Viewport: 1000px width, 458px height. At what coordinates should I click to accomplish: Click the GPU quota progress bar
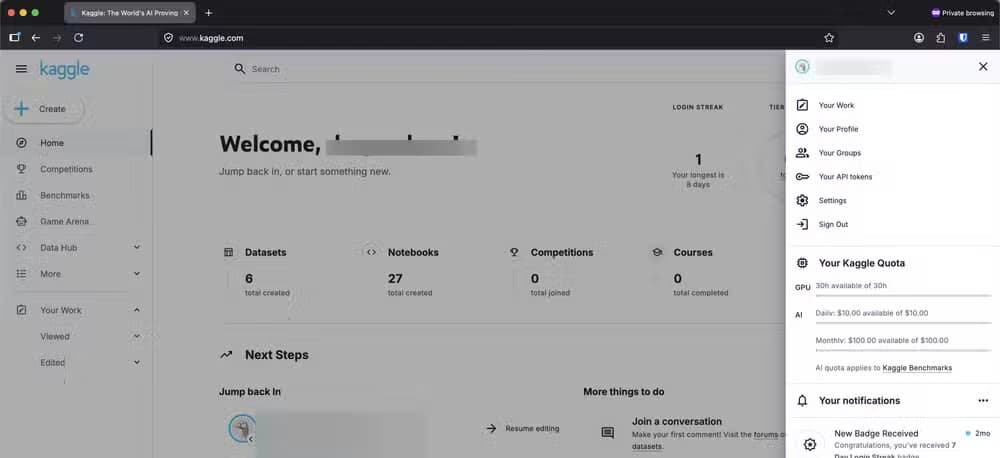pyautogui.click(x=903, y=296)
